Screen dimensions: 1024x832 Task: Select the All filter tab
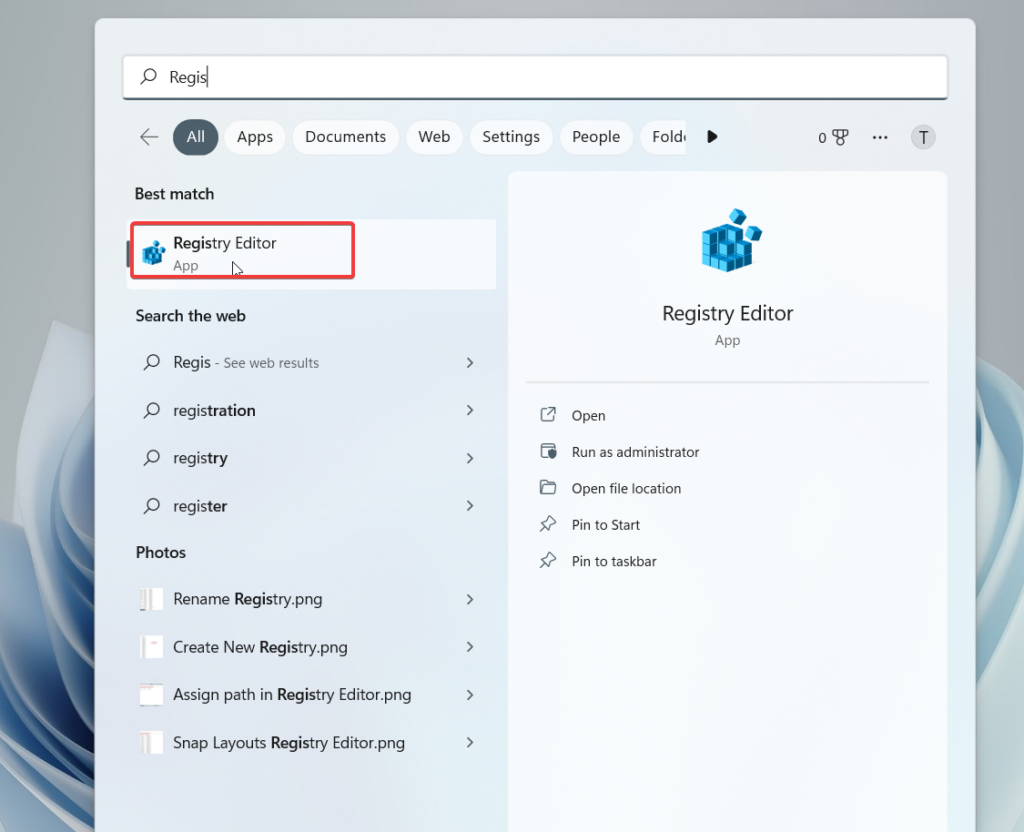click(x=195, y=137)
